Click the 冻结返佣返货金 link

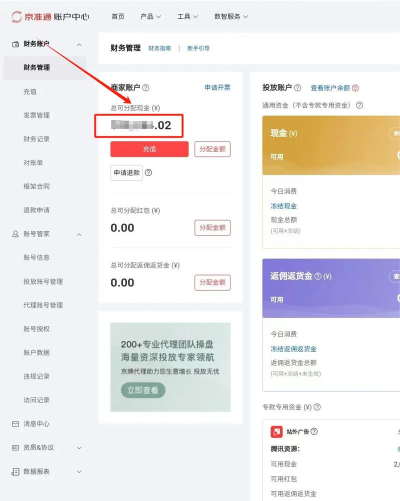point(293,349)
